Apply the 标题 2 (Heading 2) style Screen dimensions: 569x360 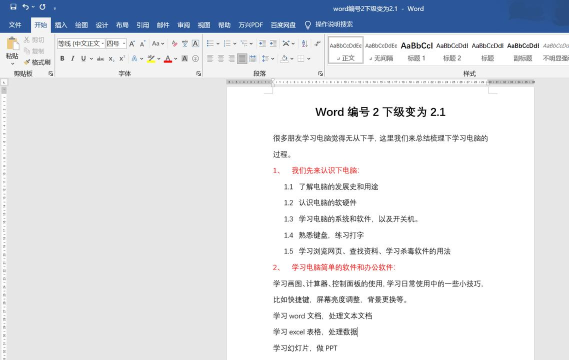click(x=452, y=50)
